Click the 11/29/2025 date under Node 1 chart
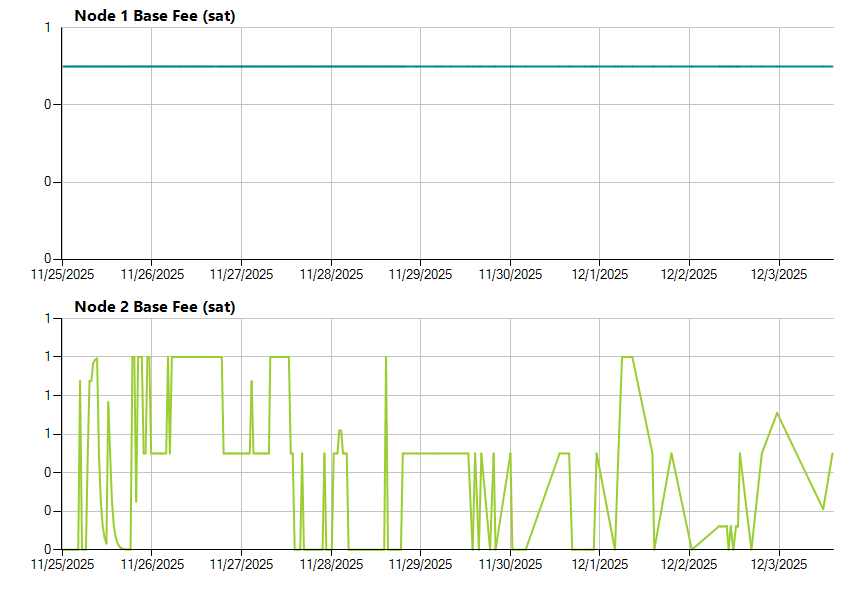Viewport: 860px width, 600px height. [x=420, y=273]
